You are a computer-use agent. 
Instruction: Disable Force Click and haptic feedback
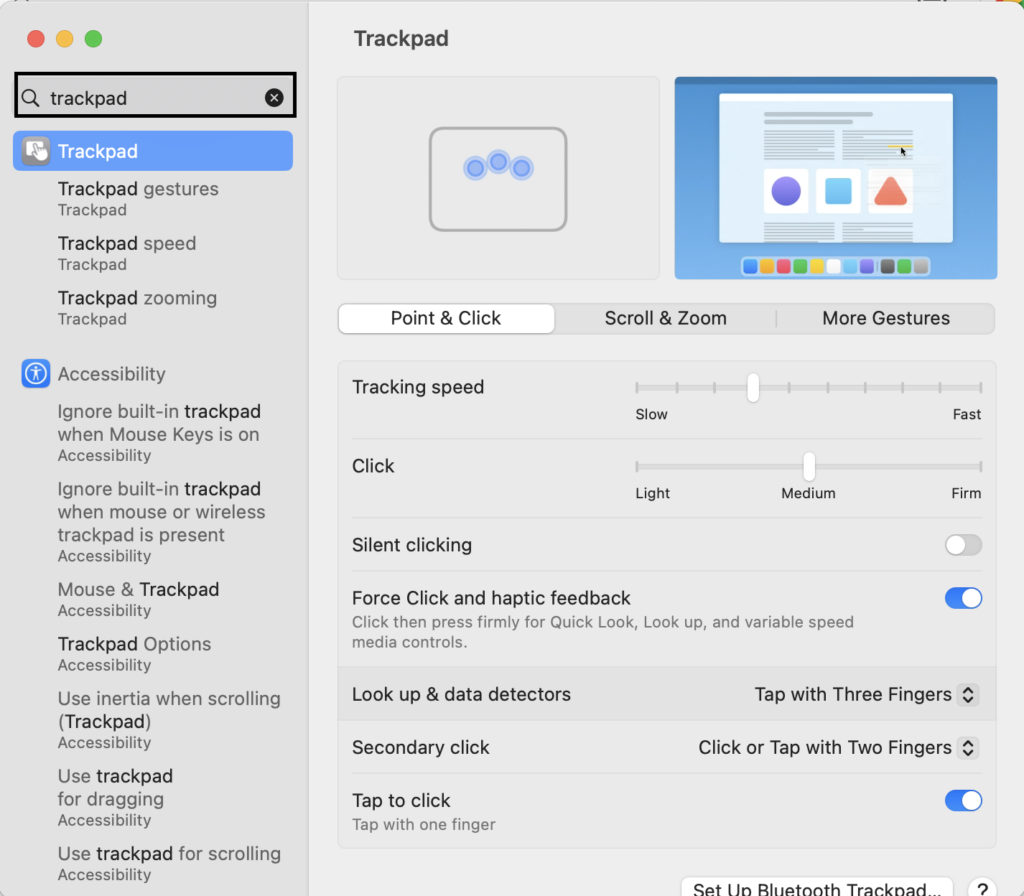[963, 598]
